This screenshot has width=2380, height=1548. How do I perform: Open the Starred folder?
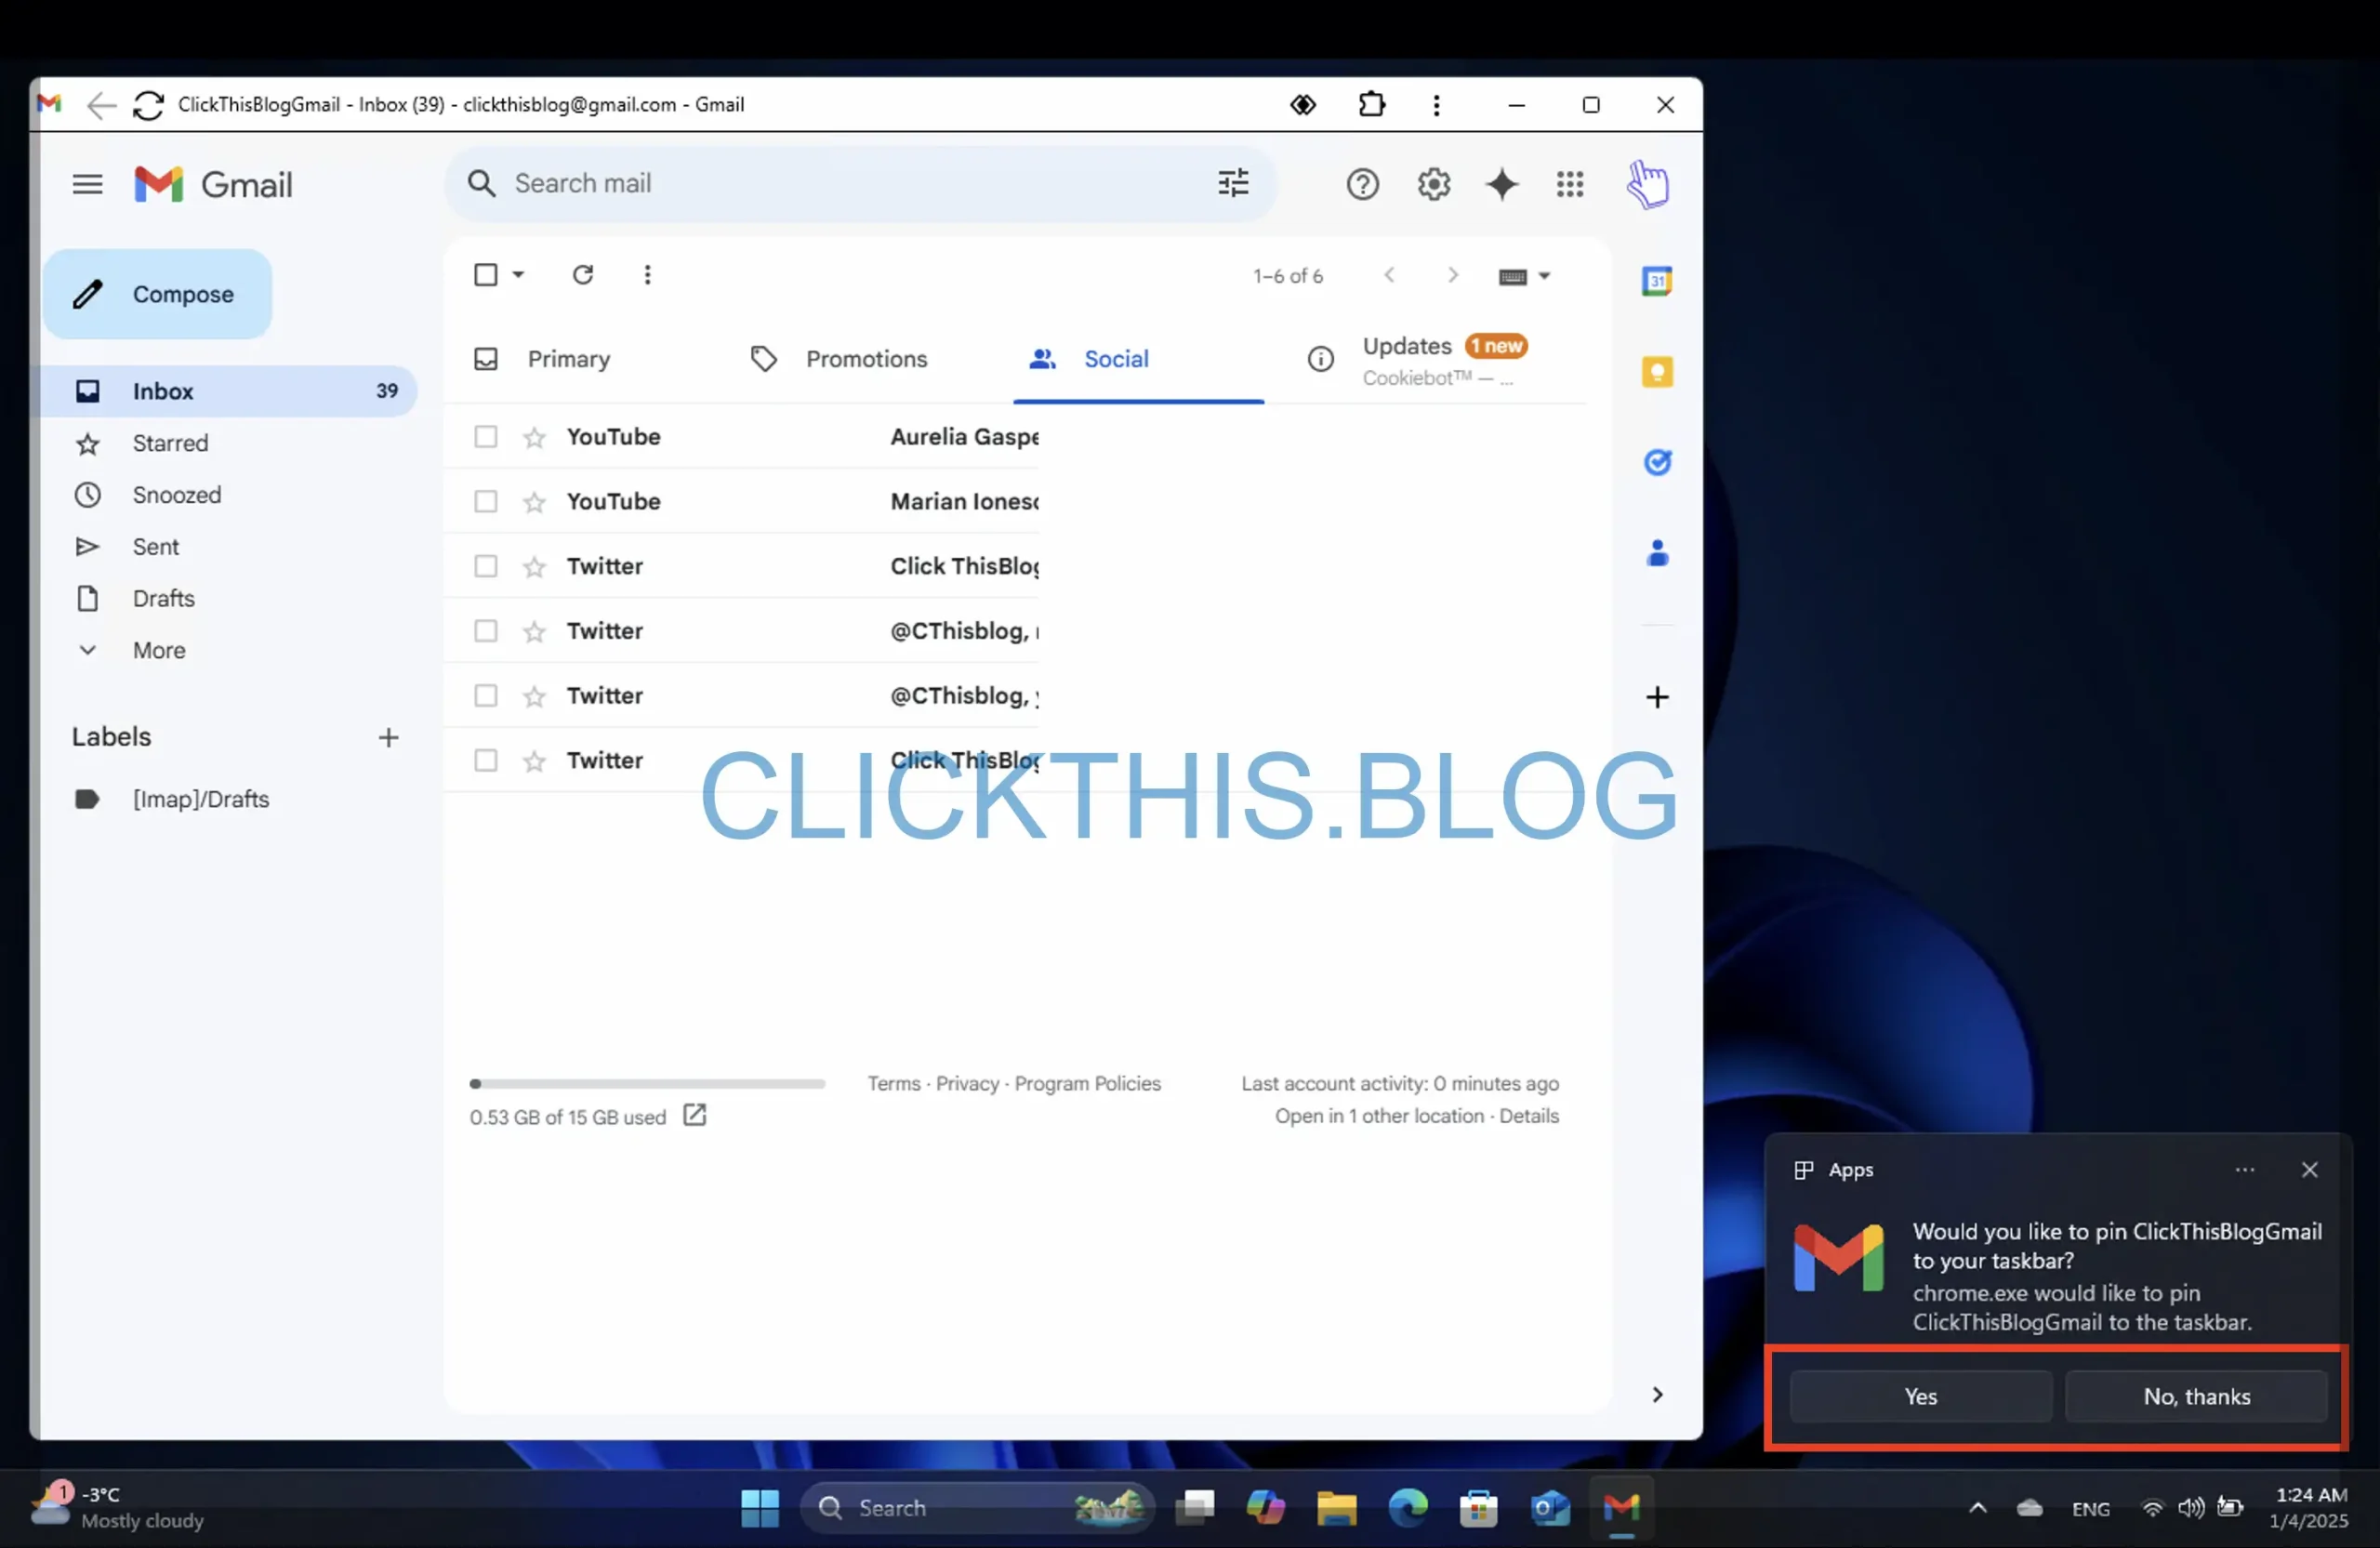pos(170,443)
